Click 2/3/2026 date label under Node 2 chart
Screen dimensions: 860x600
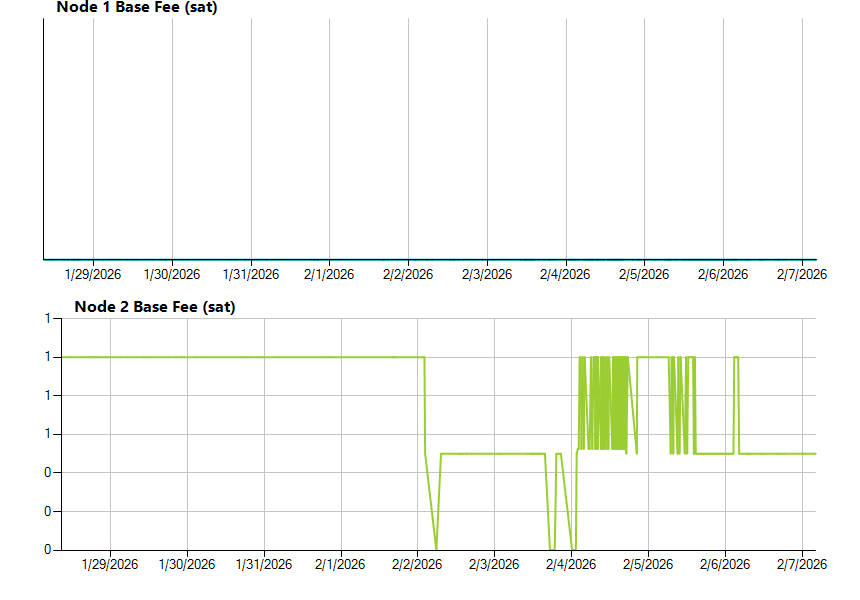[494, 565]
